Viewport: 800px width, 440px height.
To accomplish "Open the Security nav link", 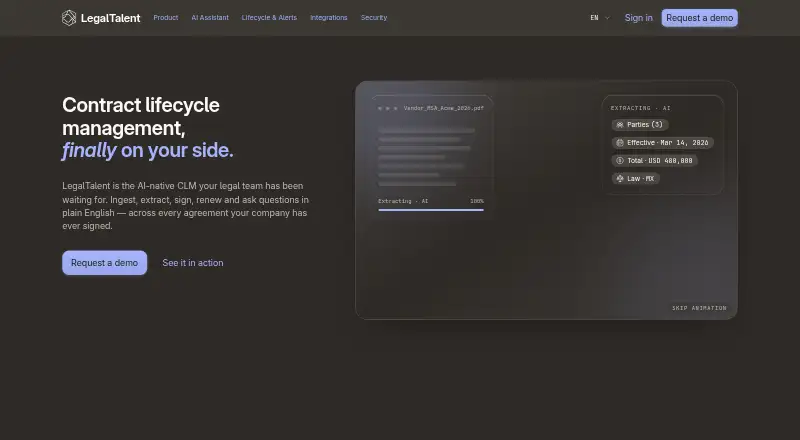I will (373, 17).
